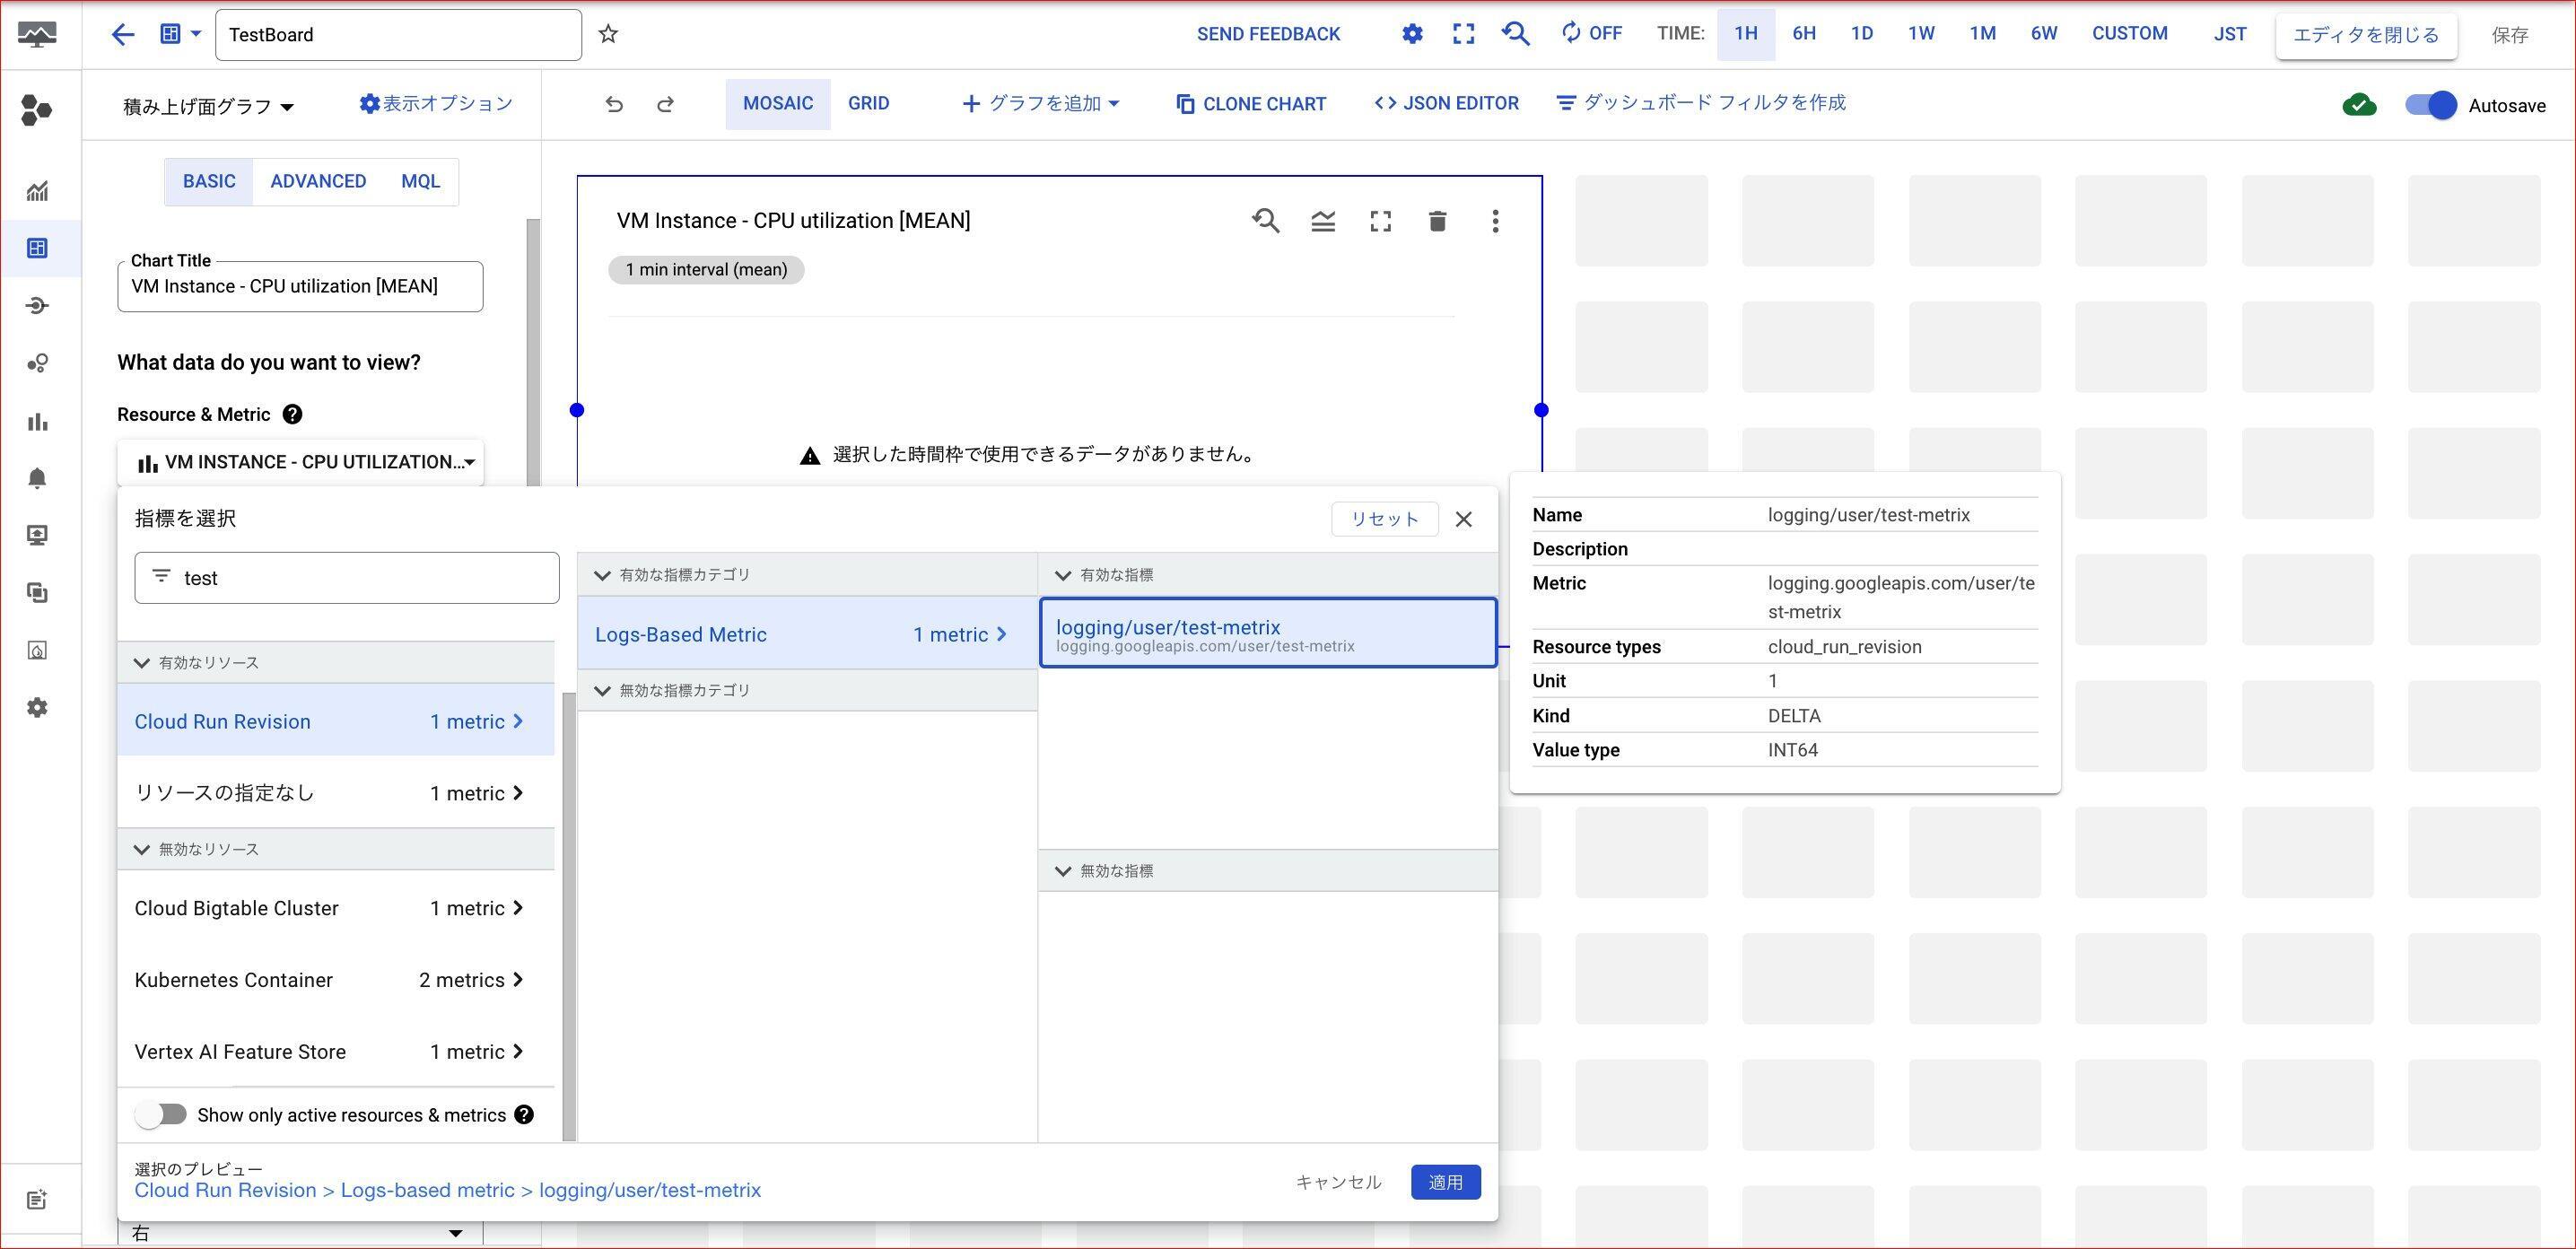Select Cloud Run Revision resource option
Screen dimensions: 2576x1249
[222, 721]
